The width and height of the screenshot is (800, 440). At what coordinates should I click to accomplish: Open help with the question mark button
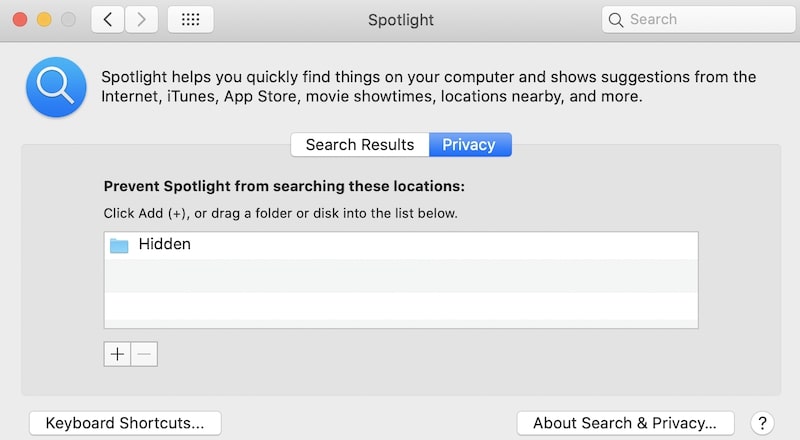[x=762, y=423]
